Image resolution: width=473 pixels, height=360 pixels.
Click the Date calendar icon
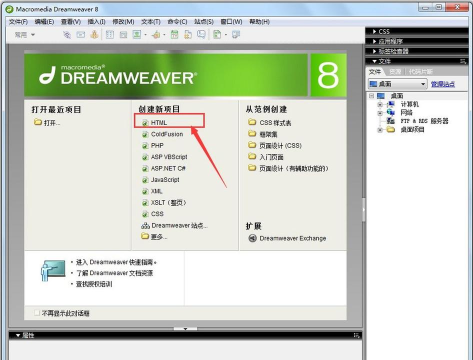point(174,35)
